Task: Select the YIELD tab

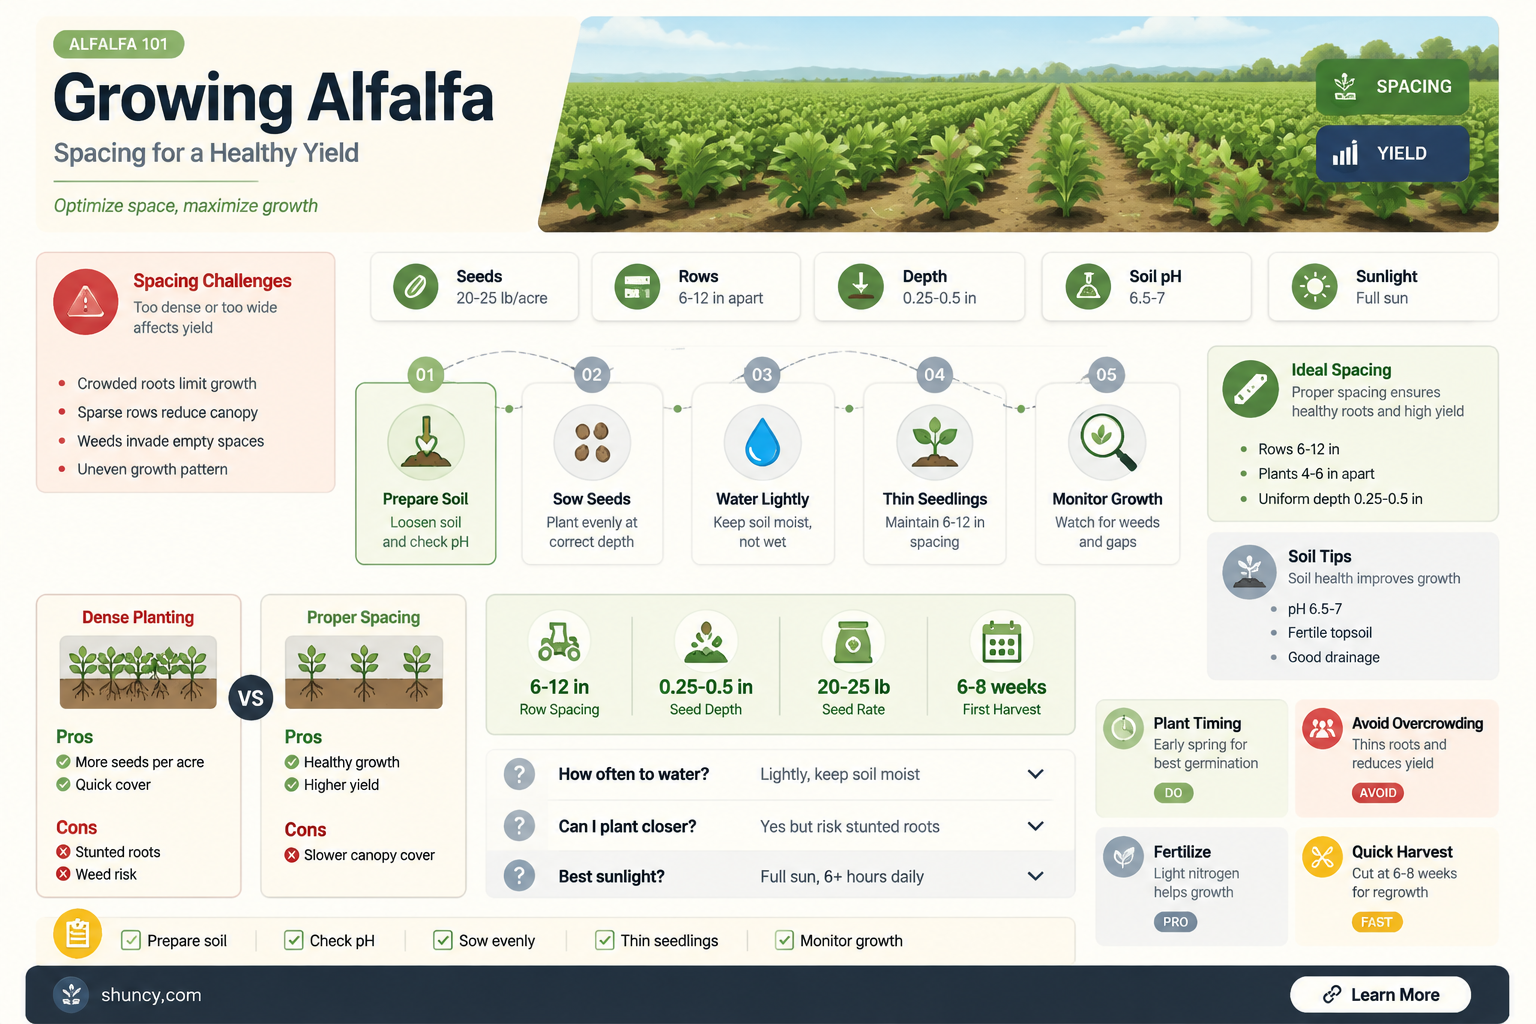Action: pos(1392,153)
